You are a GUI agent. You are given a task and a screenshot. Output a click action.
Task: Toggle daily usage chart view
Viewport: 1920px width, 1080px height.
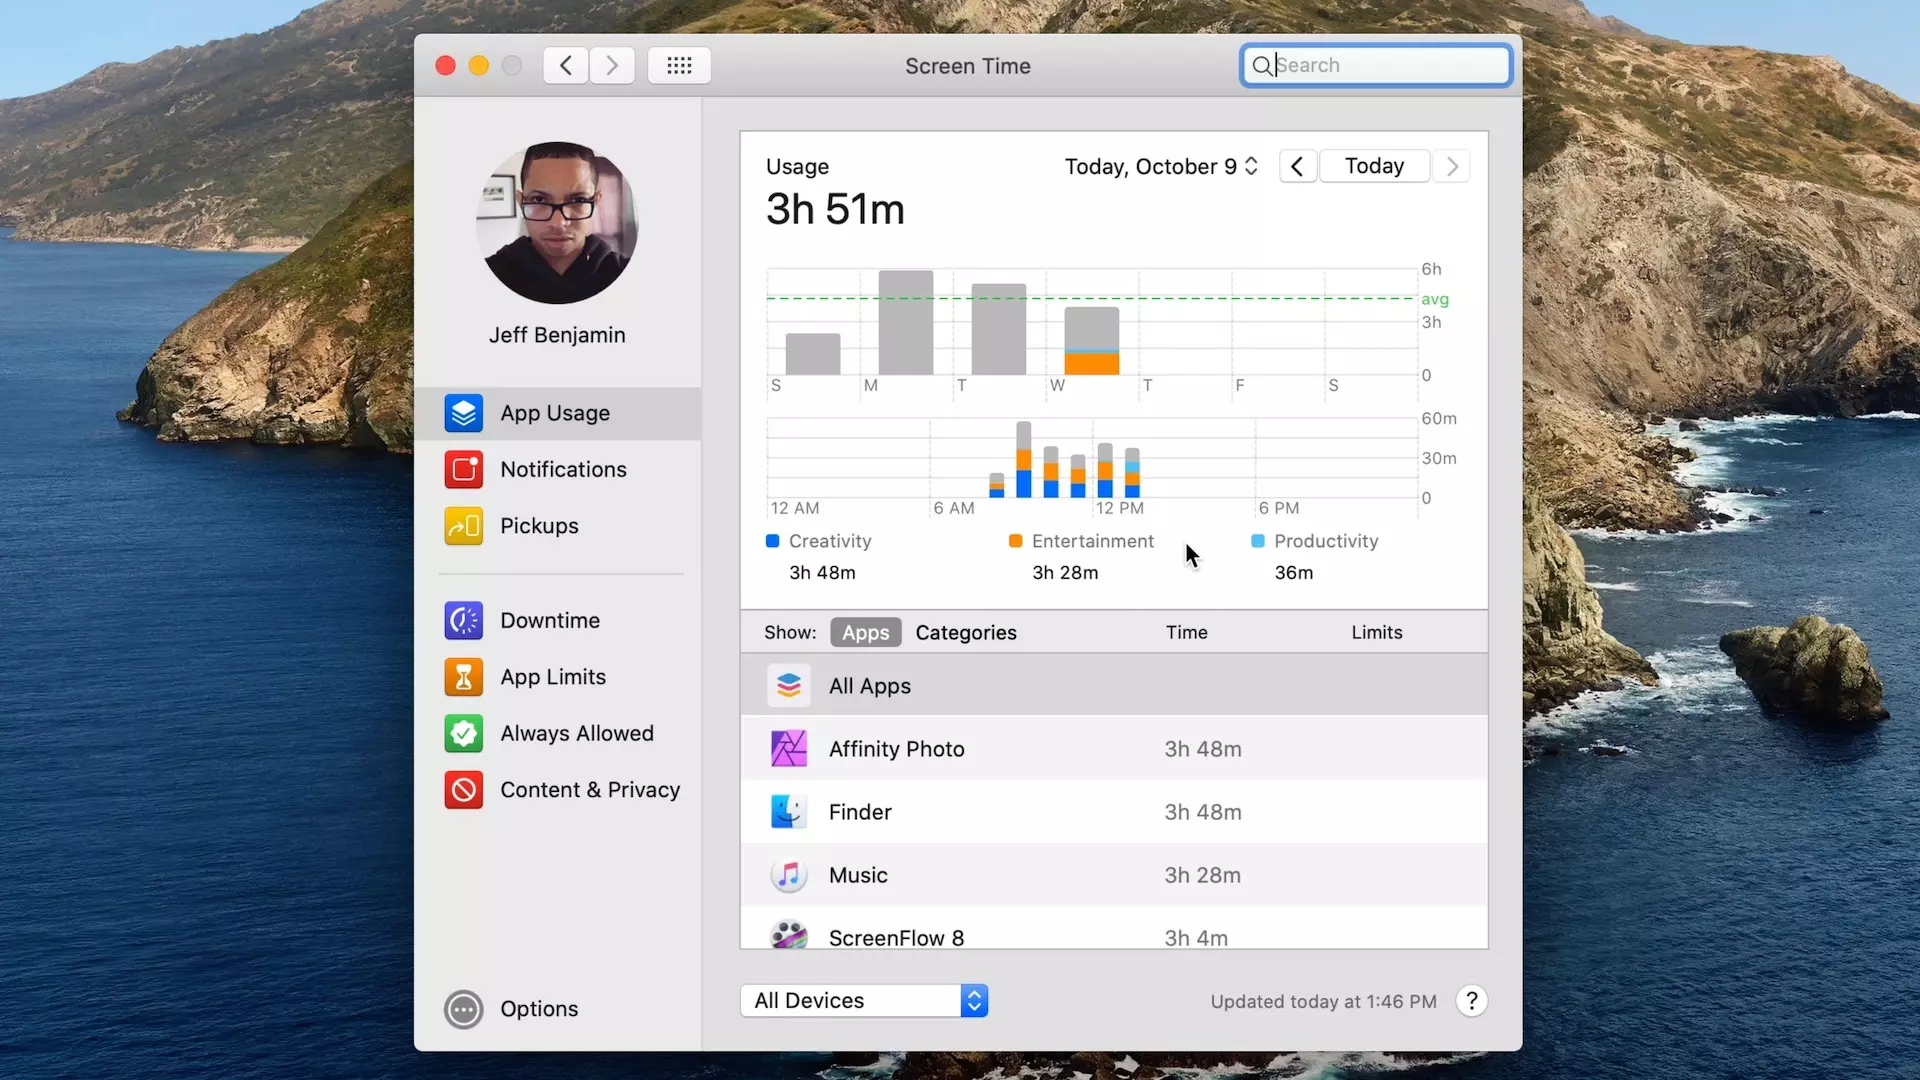click(1159, 166)
